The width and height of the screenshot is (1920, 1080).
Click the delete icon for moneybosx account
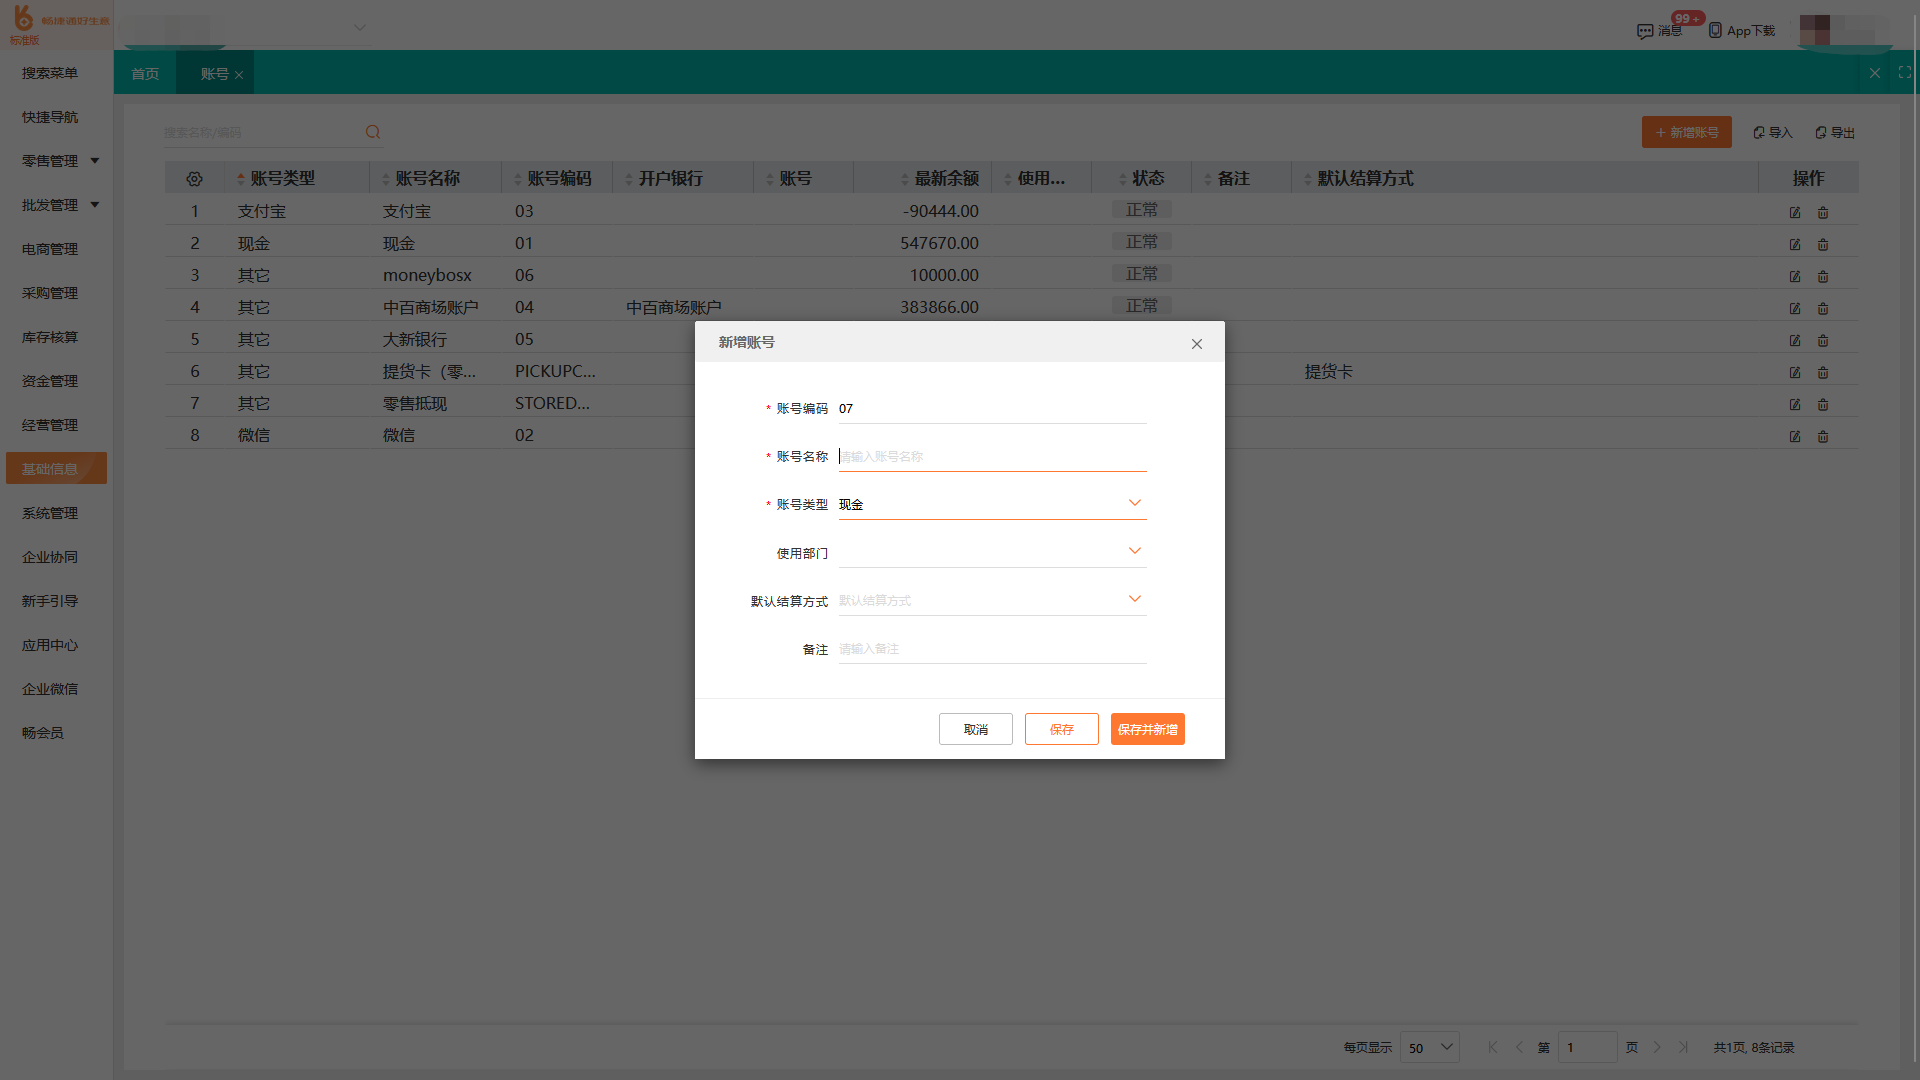coord(1824,276)
